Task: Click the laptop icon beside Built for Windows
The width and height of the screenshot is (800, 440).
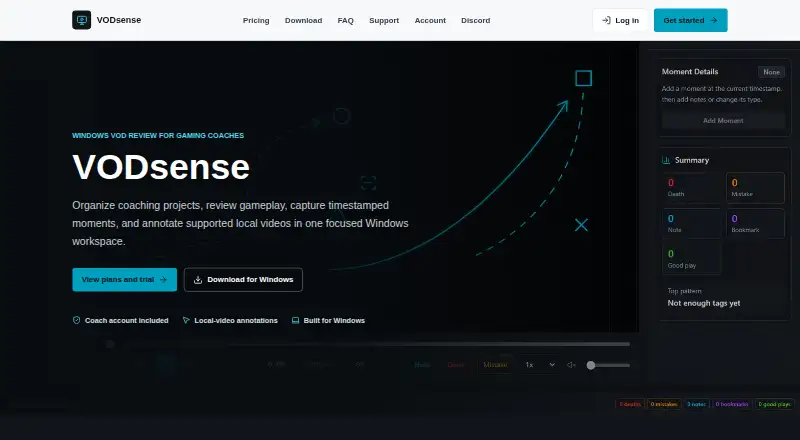Action: [295, 321]
